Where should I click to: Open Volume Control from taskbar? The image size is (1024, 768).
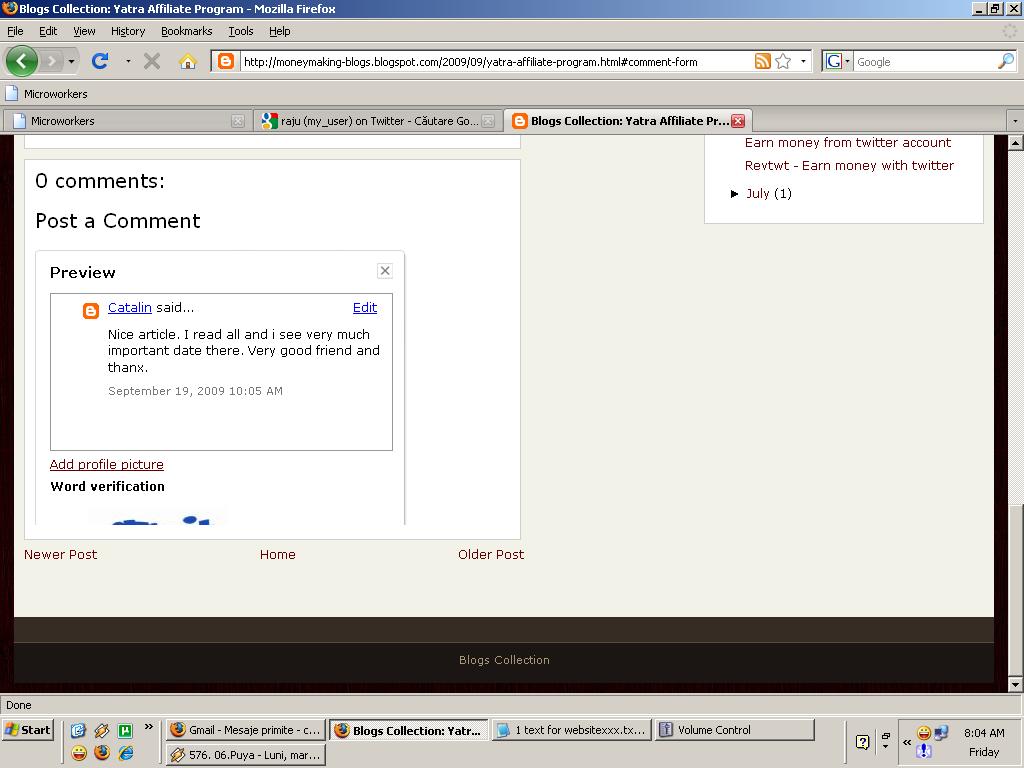[x=733, y=730]
